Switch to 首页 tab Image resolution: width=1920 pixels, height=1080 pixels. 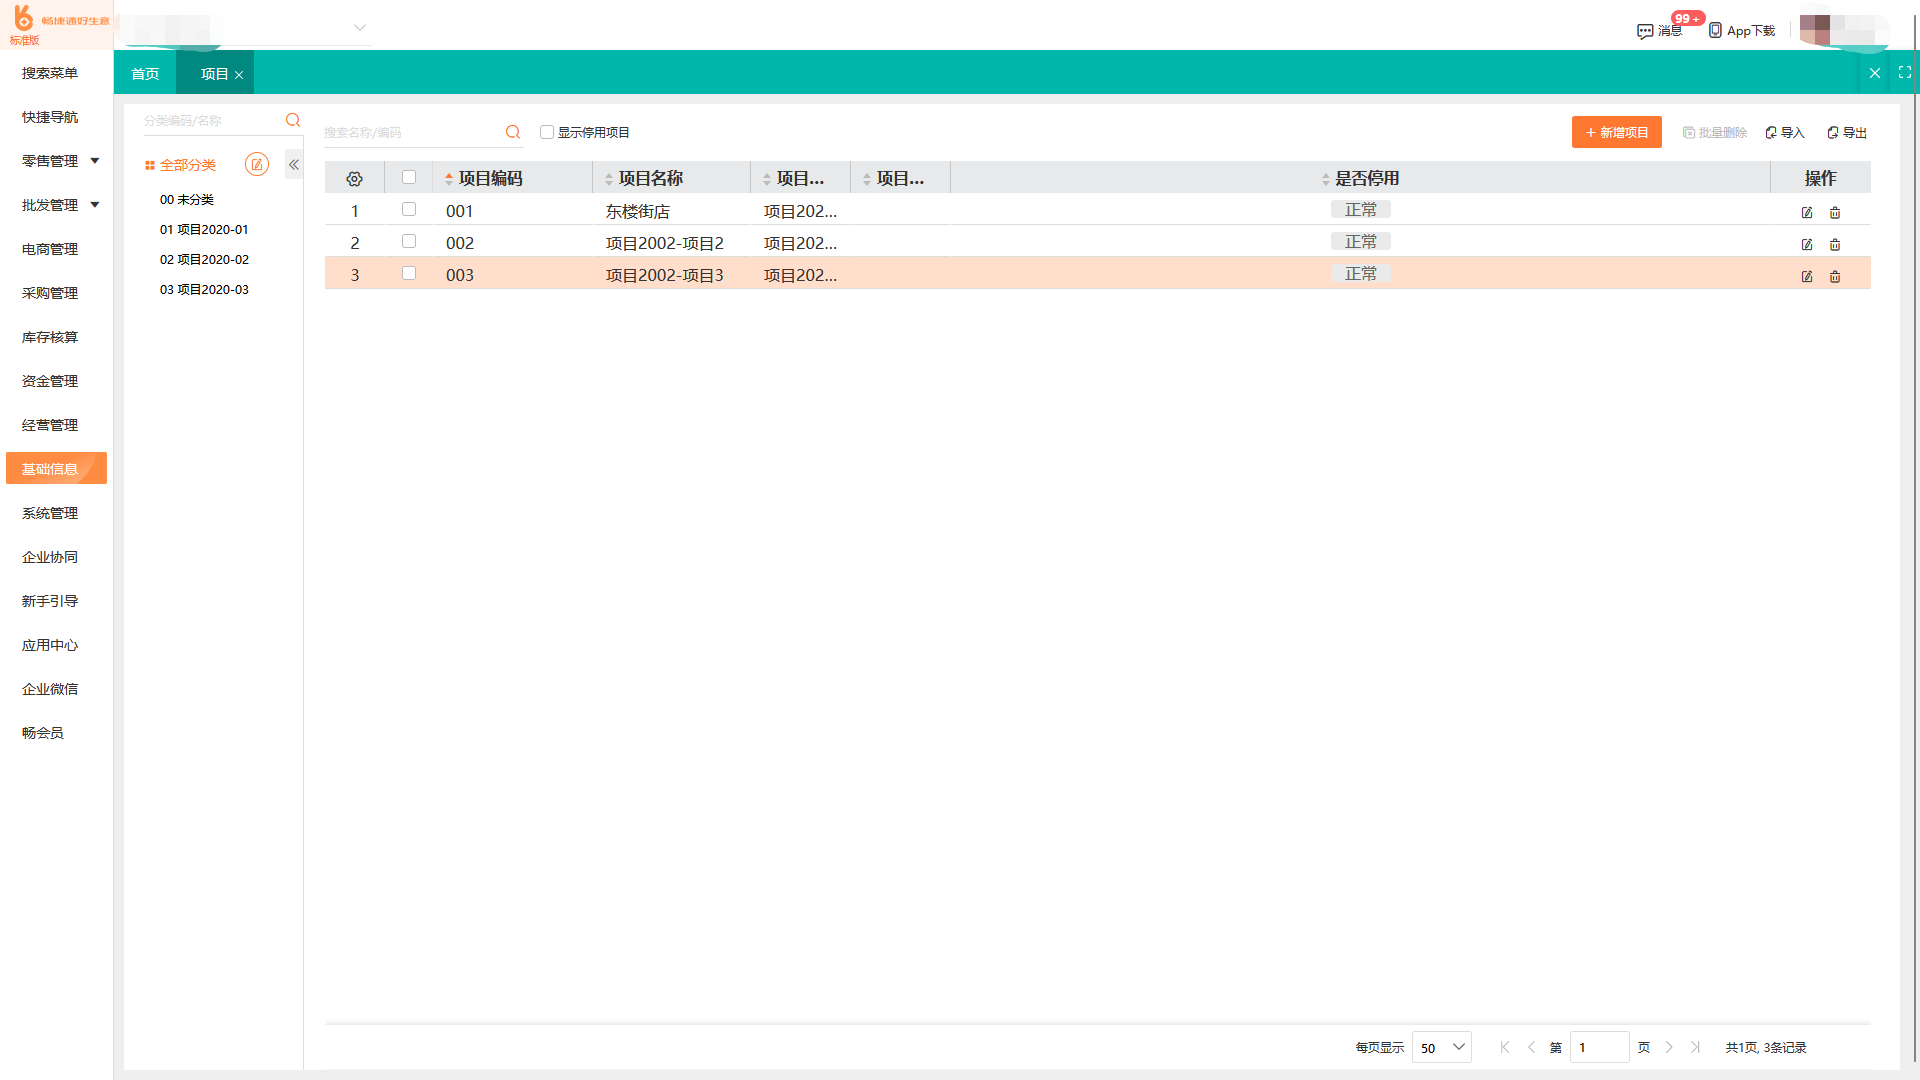point(146,73)
